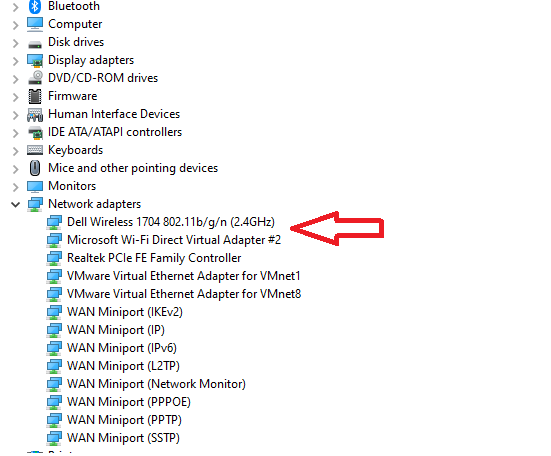Viewport: 551px width, 456px height.
Task: Expand the Computer category chevron
Action: tap(15, 25)
